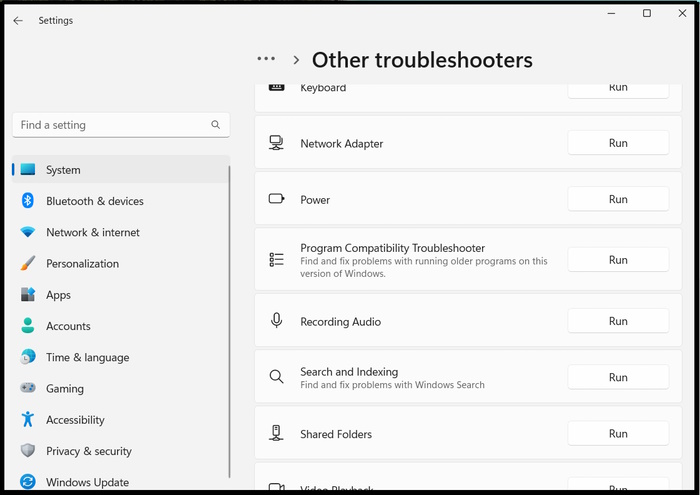
Task: Run the Network Adapter troubleshooter
Action: pos(618,143)
